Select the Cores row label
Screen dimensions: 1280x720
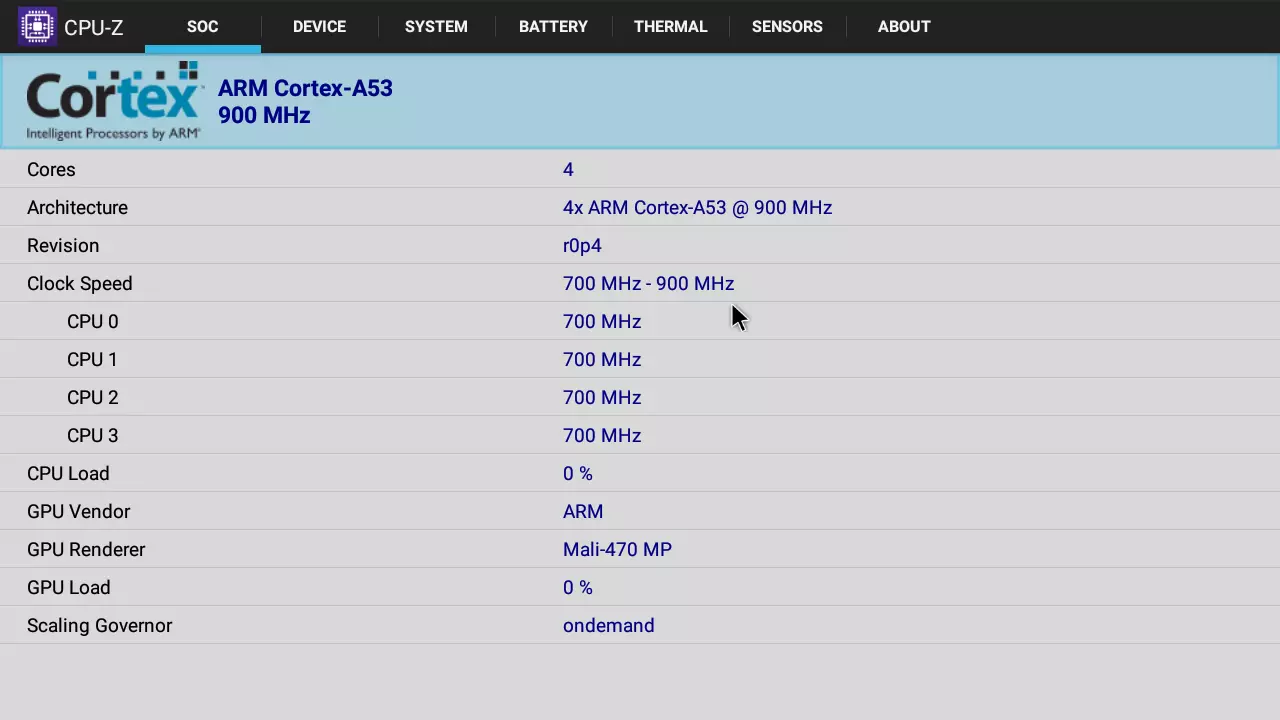51,169
